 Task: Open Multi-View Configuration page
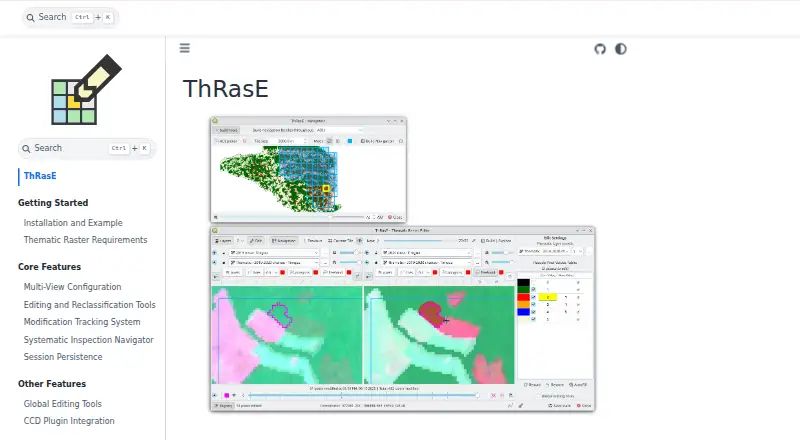(72, 287)
